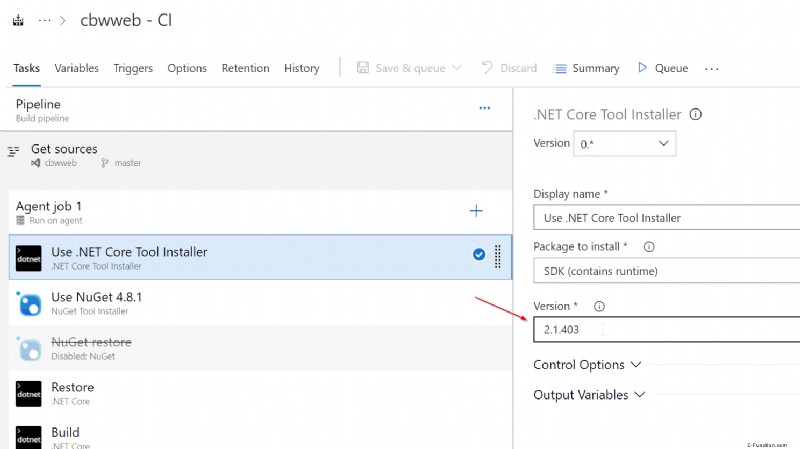Click the info icon beside the Version label
800x449 pixels.
coord(600,306)
